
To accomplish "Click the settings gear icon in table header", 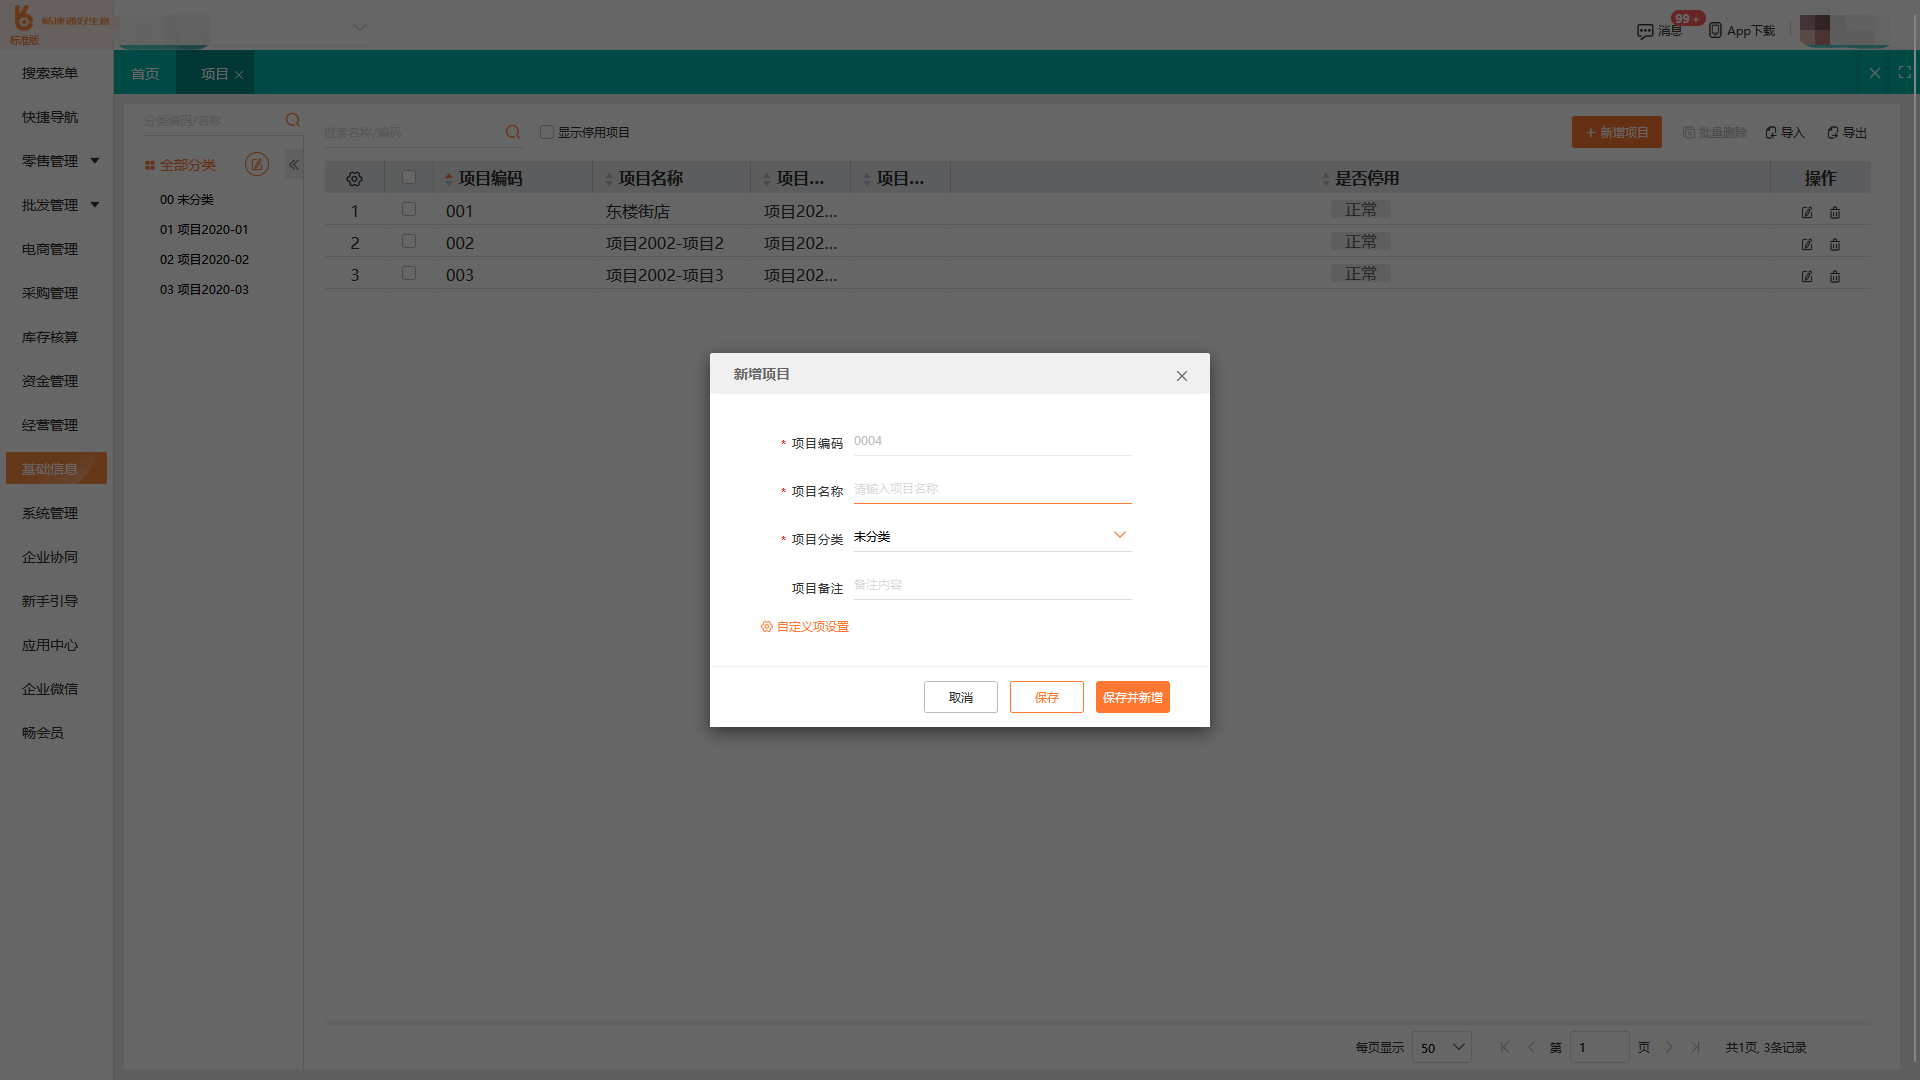I will click(353, 178).
